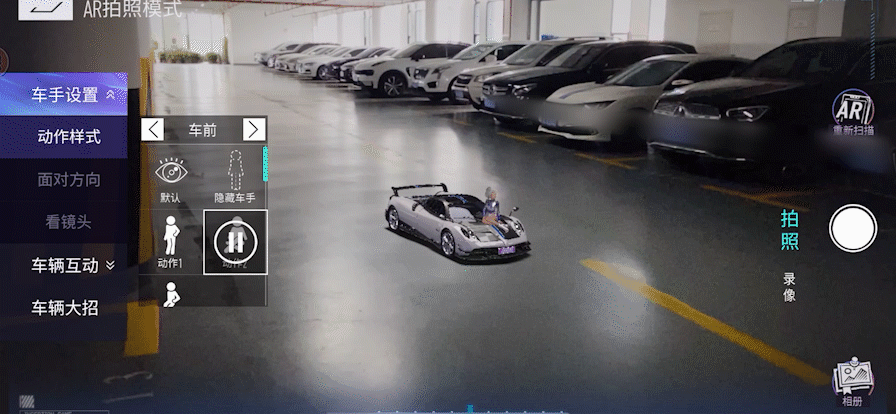Switch to photo mode (拍照)
Image resolution: width=896 pixels, height=414 pixels.
[789, 229]
